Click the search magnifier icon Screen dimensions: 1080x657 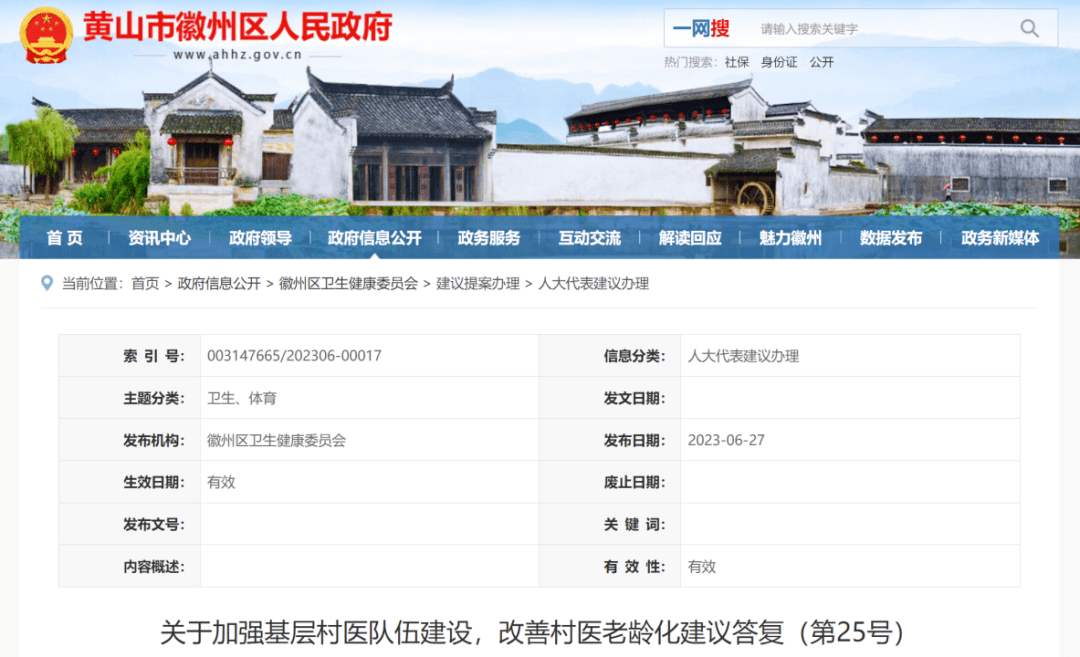pos(1029,29)
